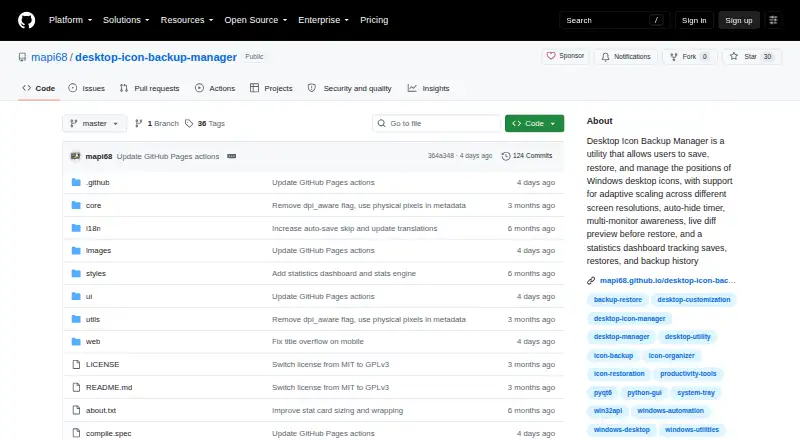This screenshot has height=440, width=800.
Task: Click the link chain icon in About
Action: pos(591,281)
